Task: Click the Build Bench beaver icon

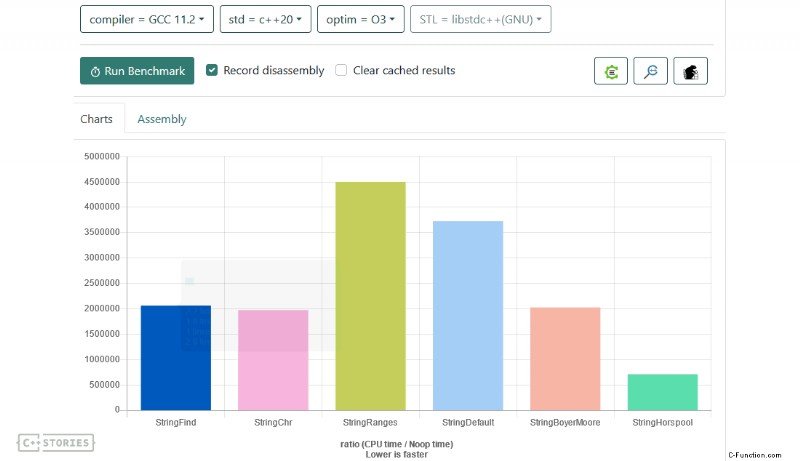Action: 691,71
